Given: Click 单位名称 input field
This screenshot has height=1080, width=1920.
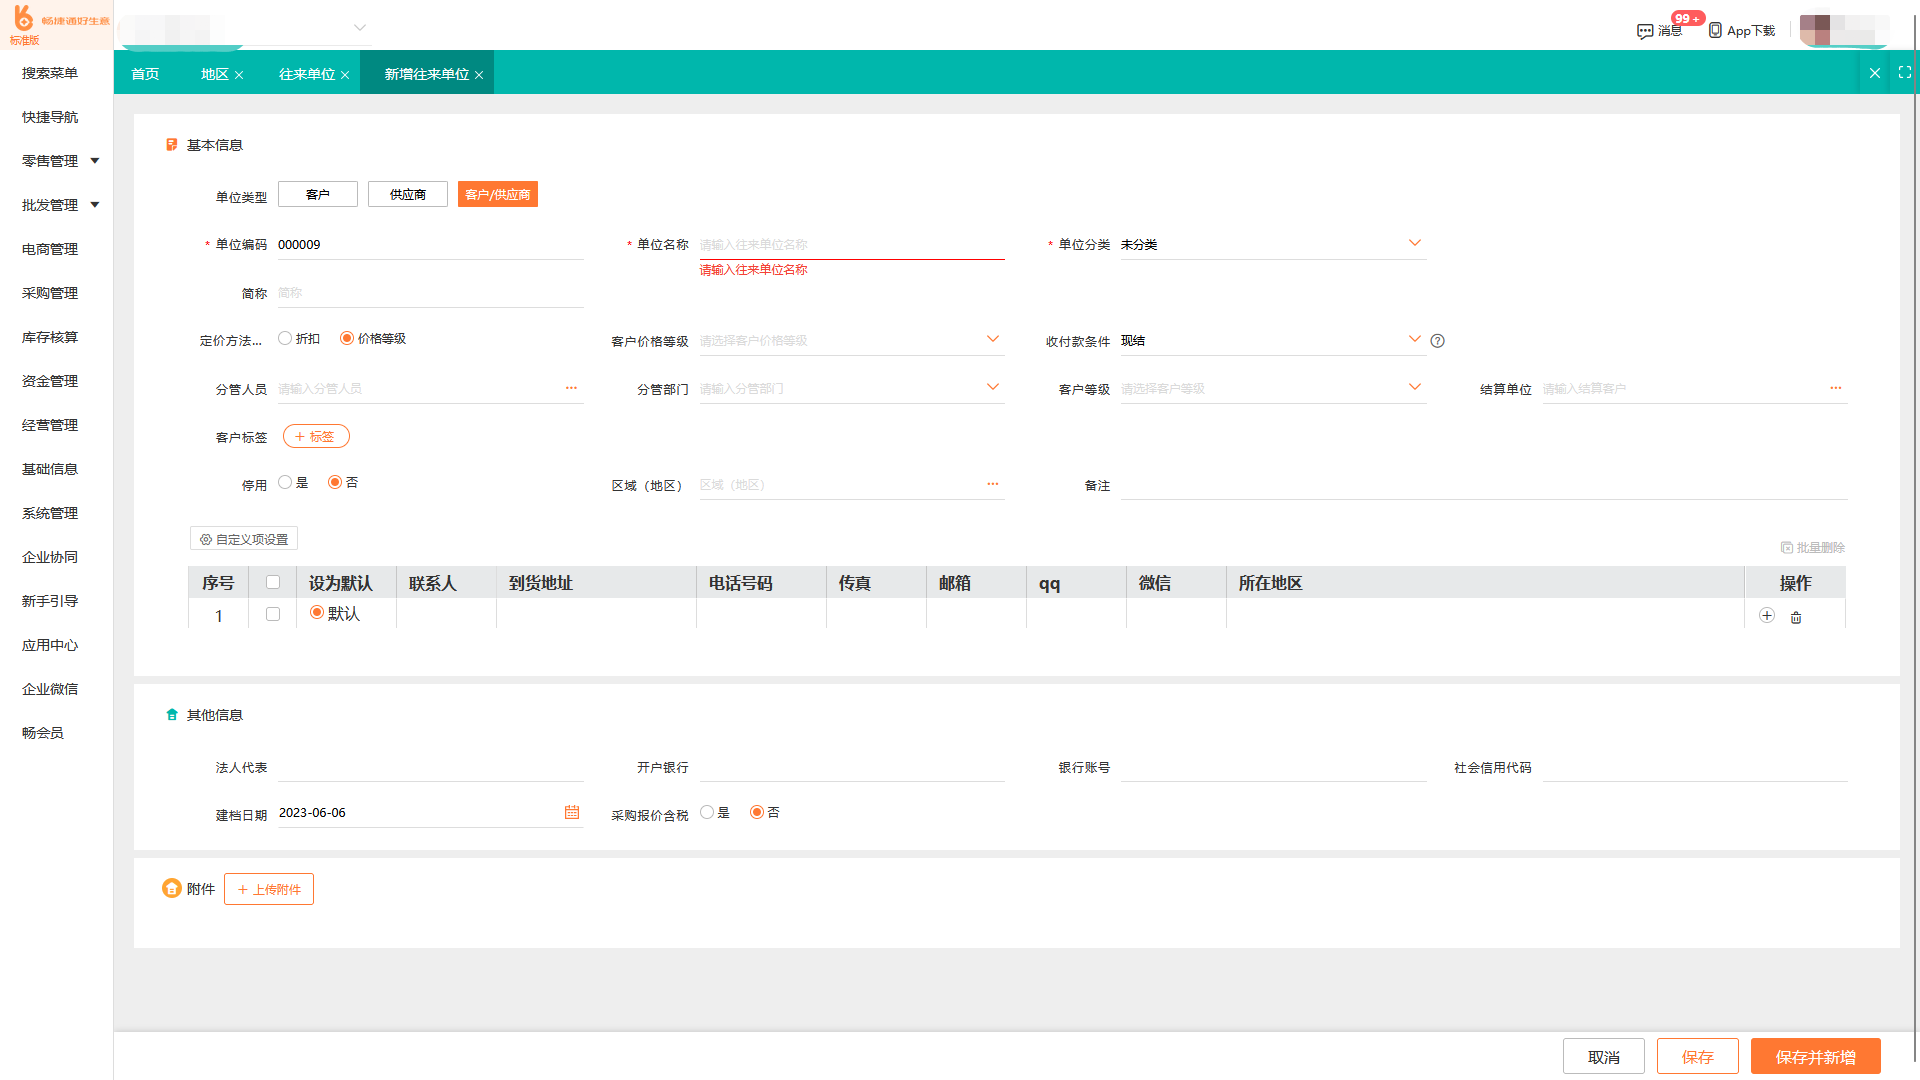Looking at the screenshot, I should click(x=849, y=244).
